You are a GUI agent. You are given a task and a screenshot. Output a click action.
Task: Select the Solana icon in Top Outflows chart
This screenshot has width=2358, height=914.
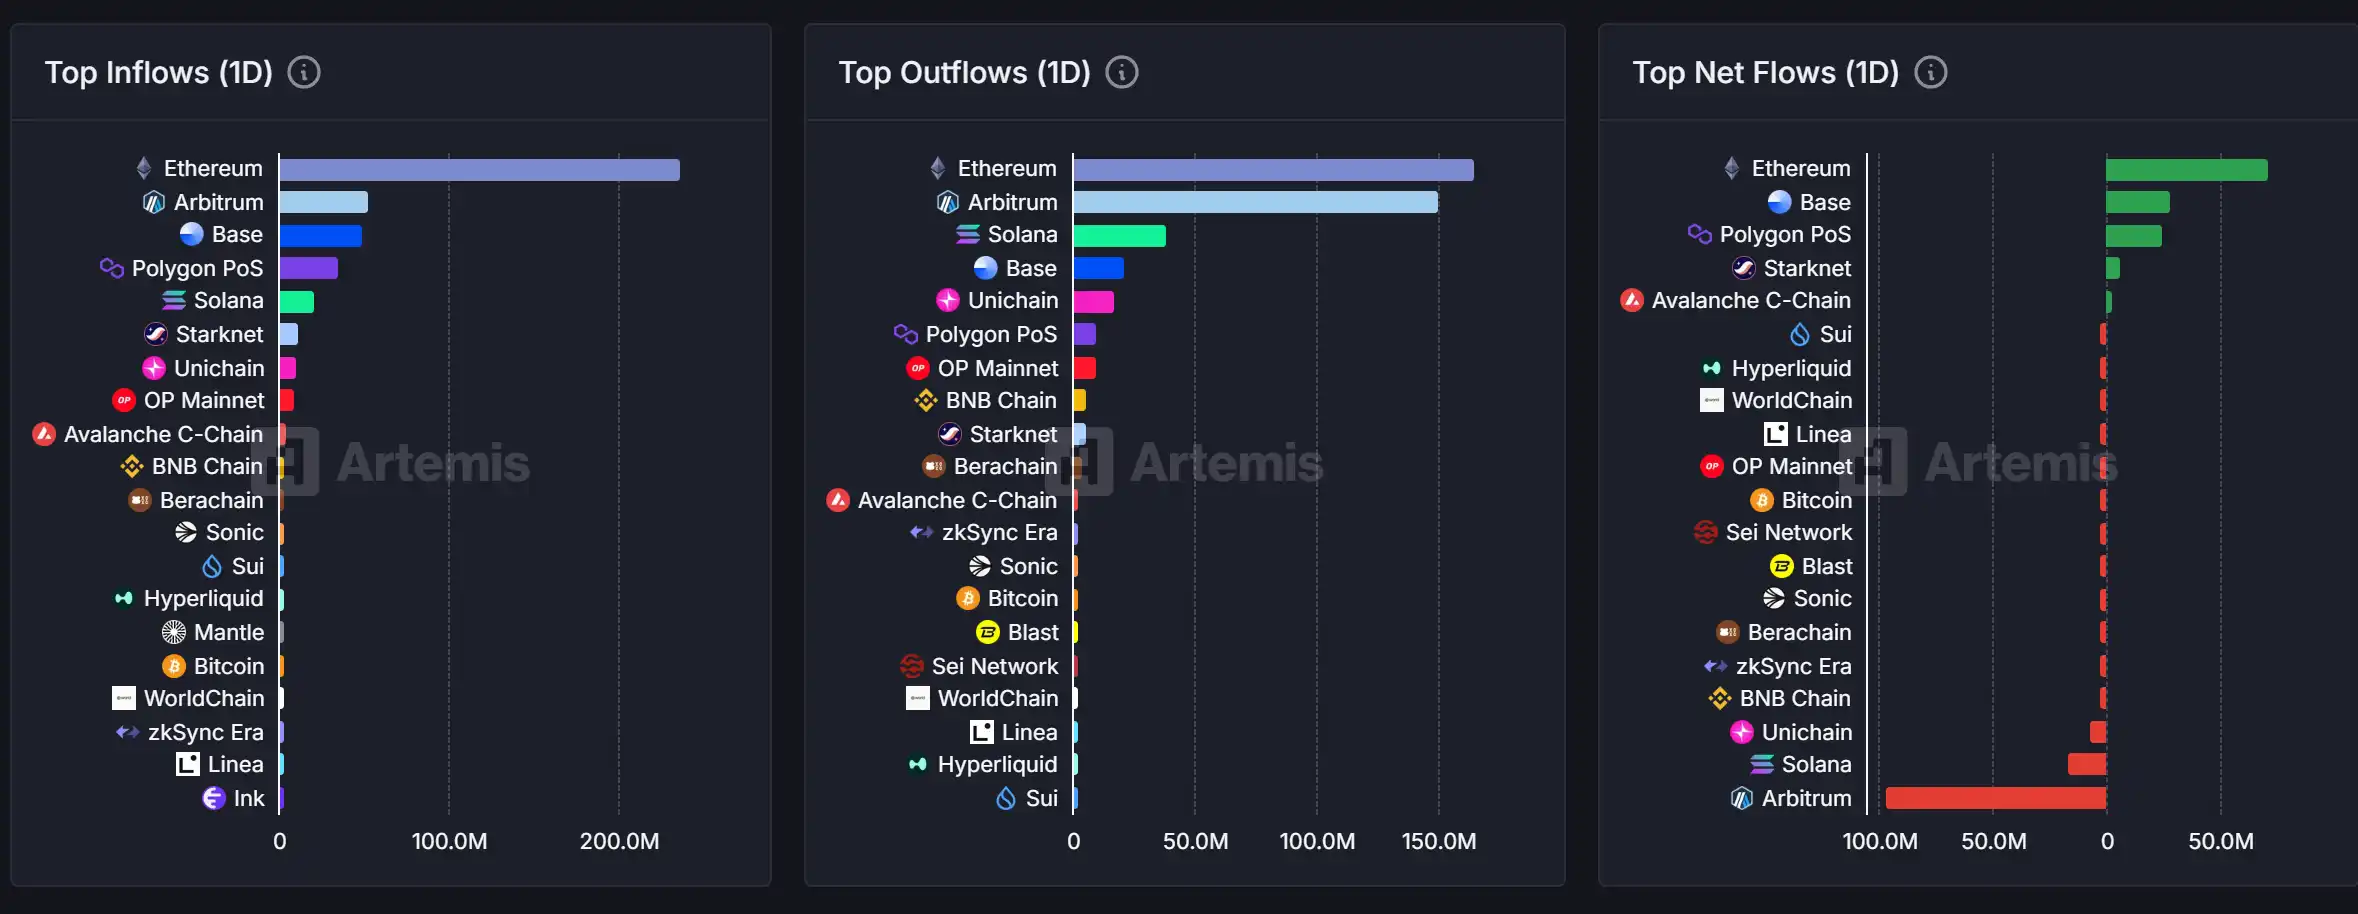point(967,234)
